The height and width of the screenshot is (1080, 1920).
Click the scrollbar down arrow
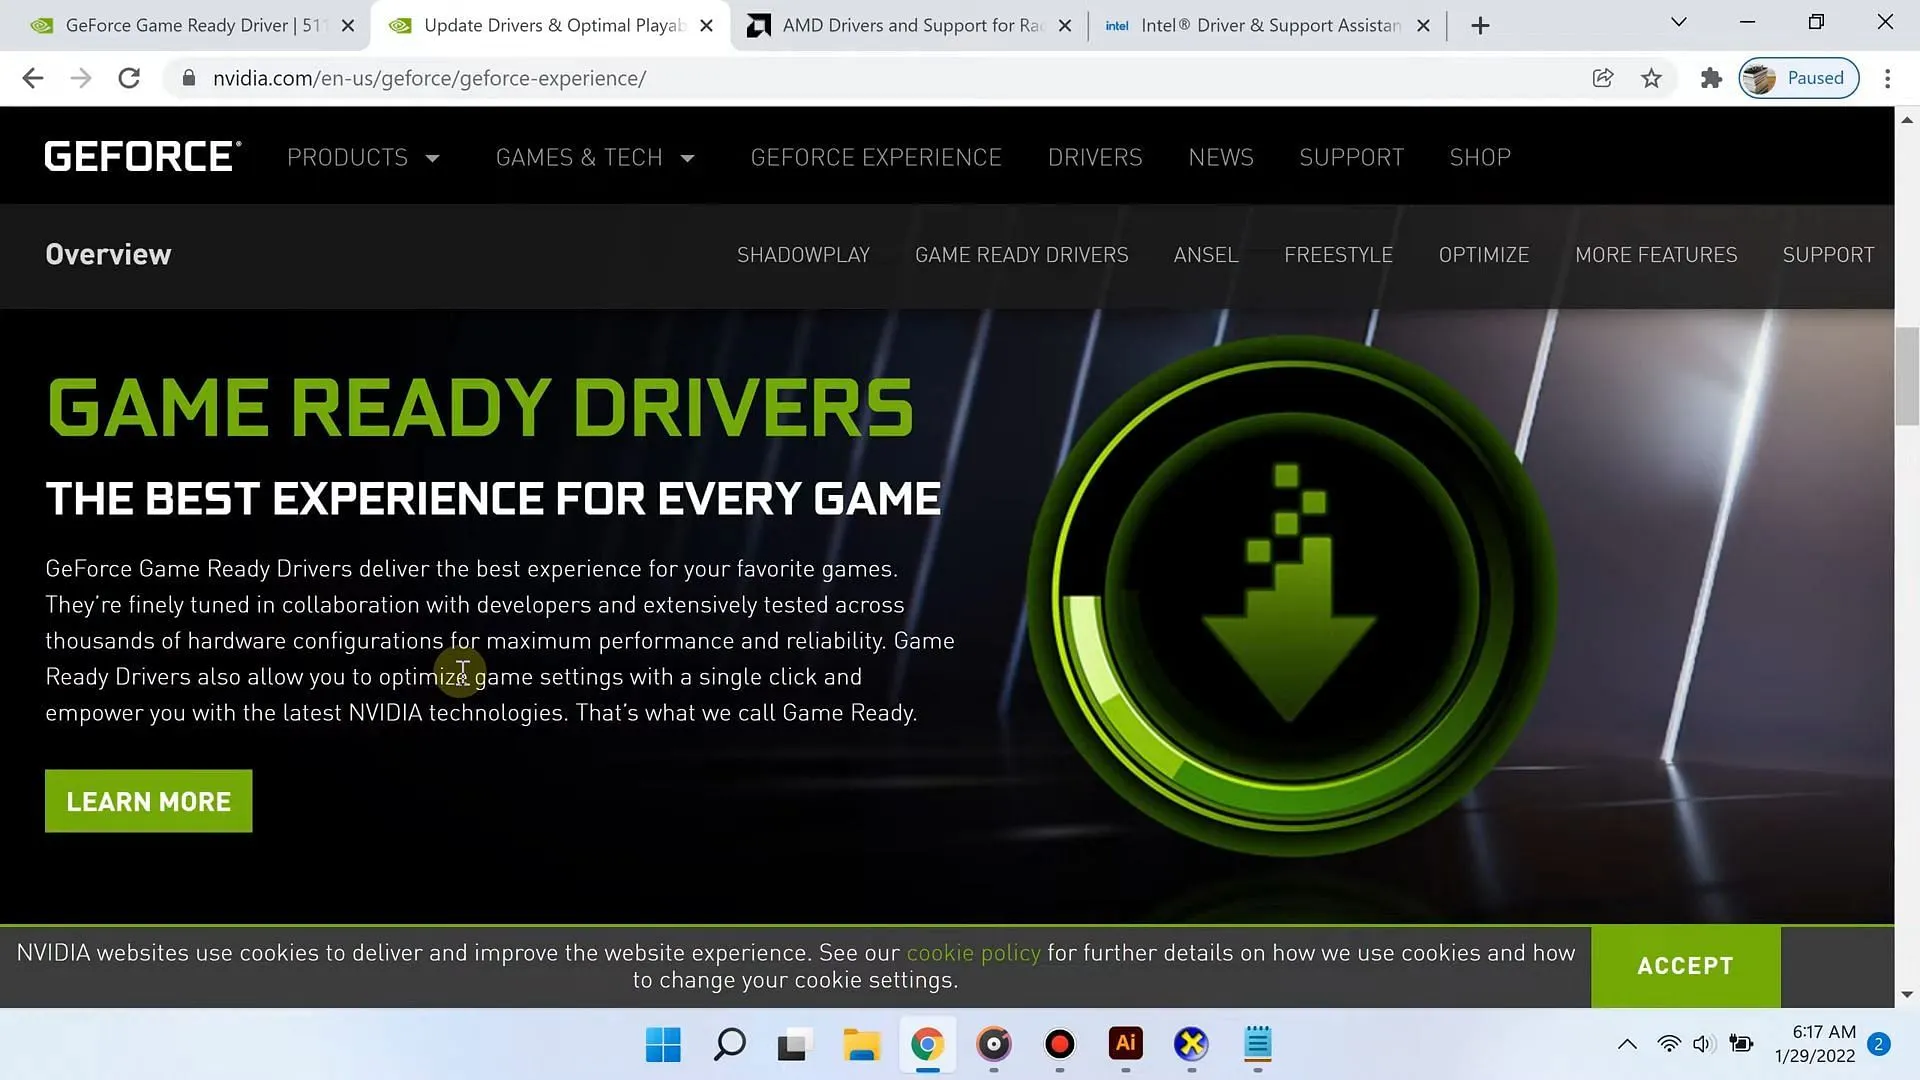pyautogui.click(x=1906, y=995)
